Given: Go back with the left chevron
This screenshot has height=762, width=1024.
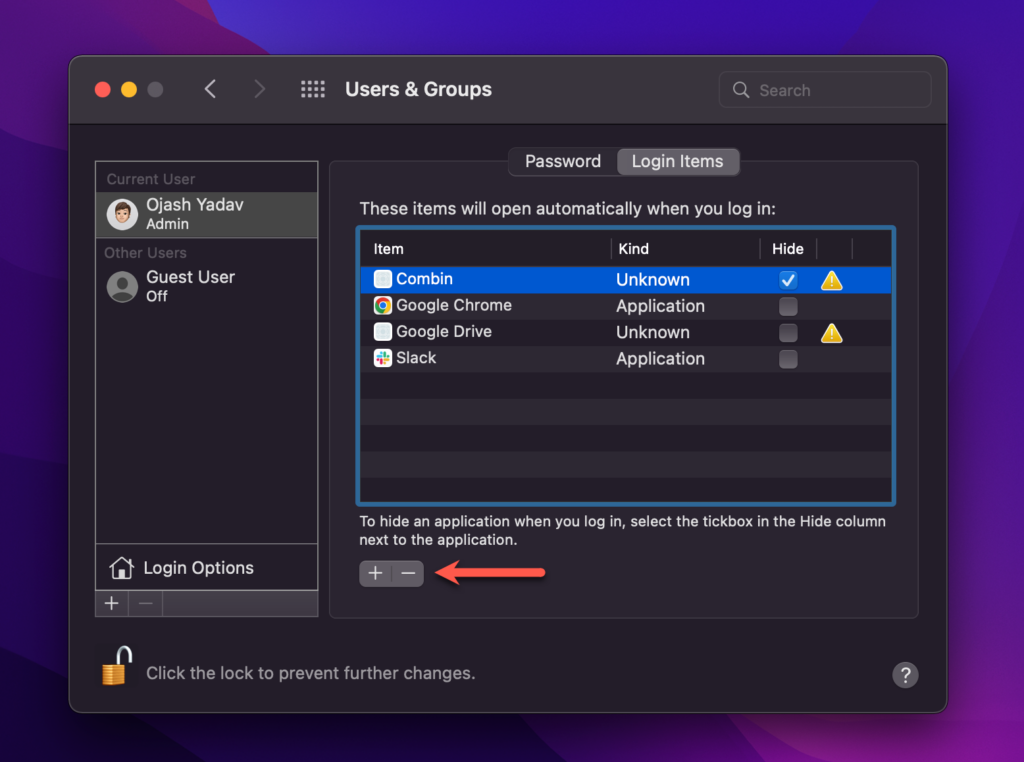Looking at the screenshot, I should [x=210, y=89].
